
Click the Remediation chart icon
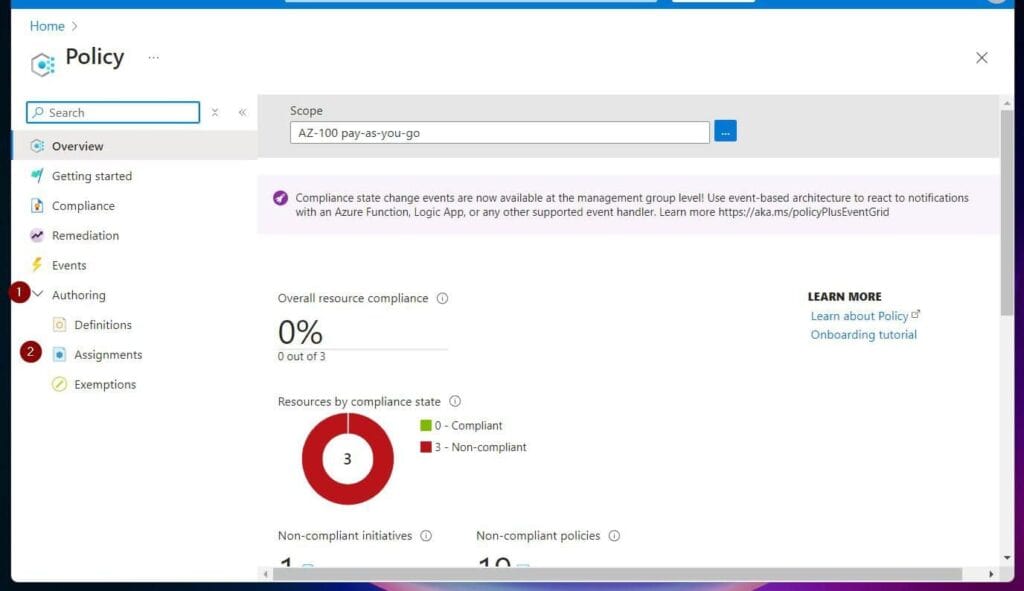pyautogui.click(x=37, y=235)
